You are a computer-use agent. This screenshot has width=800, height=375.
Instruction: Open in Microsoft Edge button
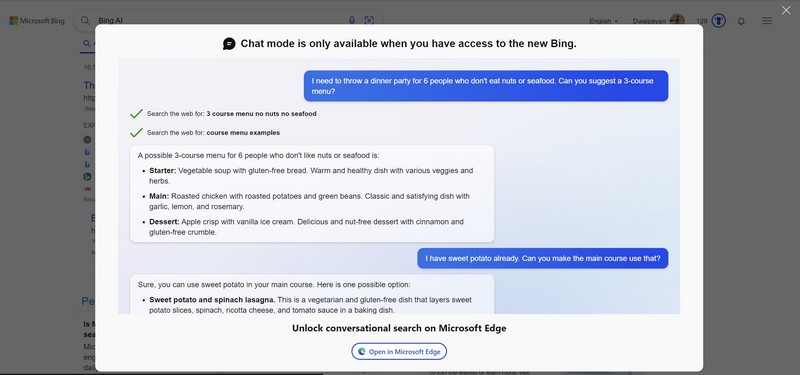(399, 352)
